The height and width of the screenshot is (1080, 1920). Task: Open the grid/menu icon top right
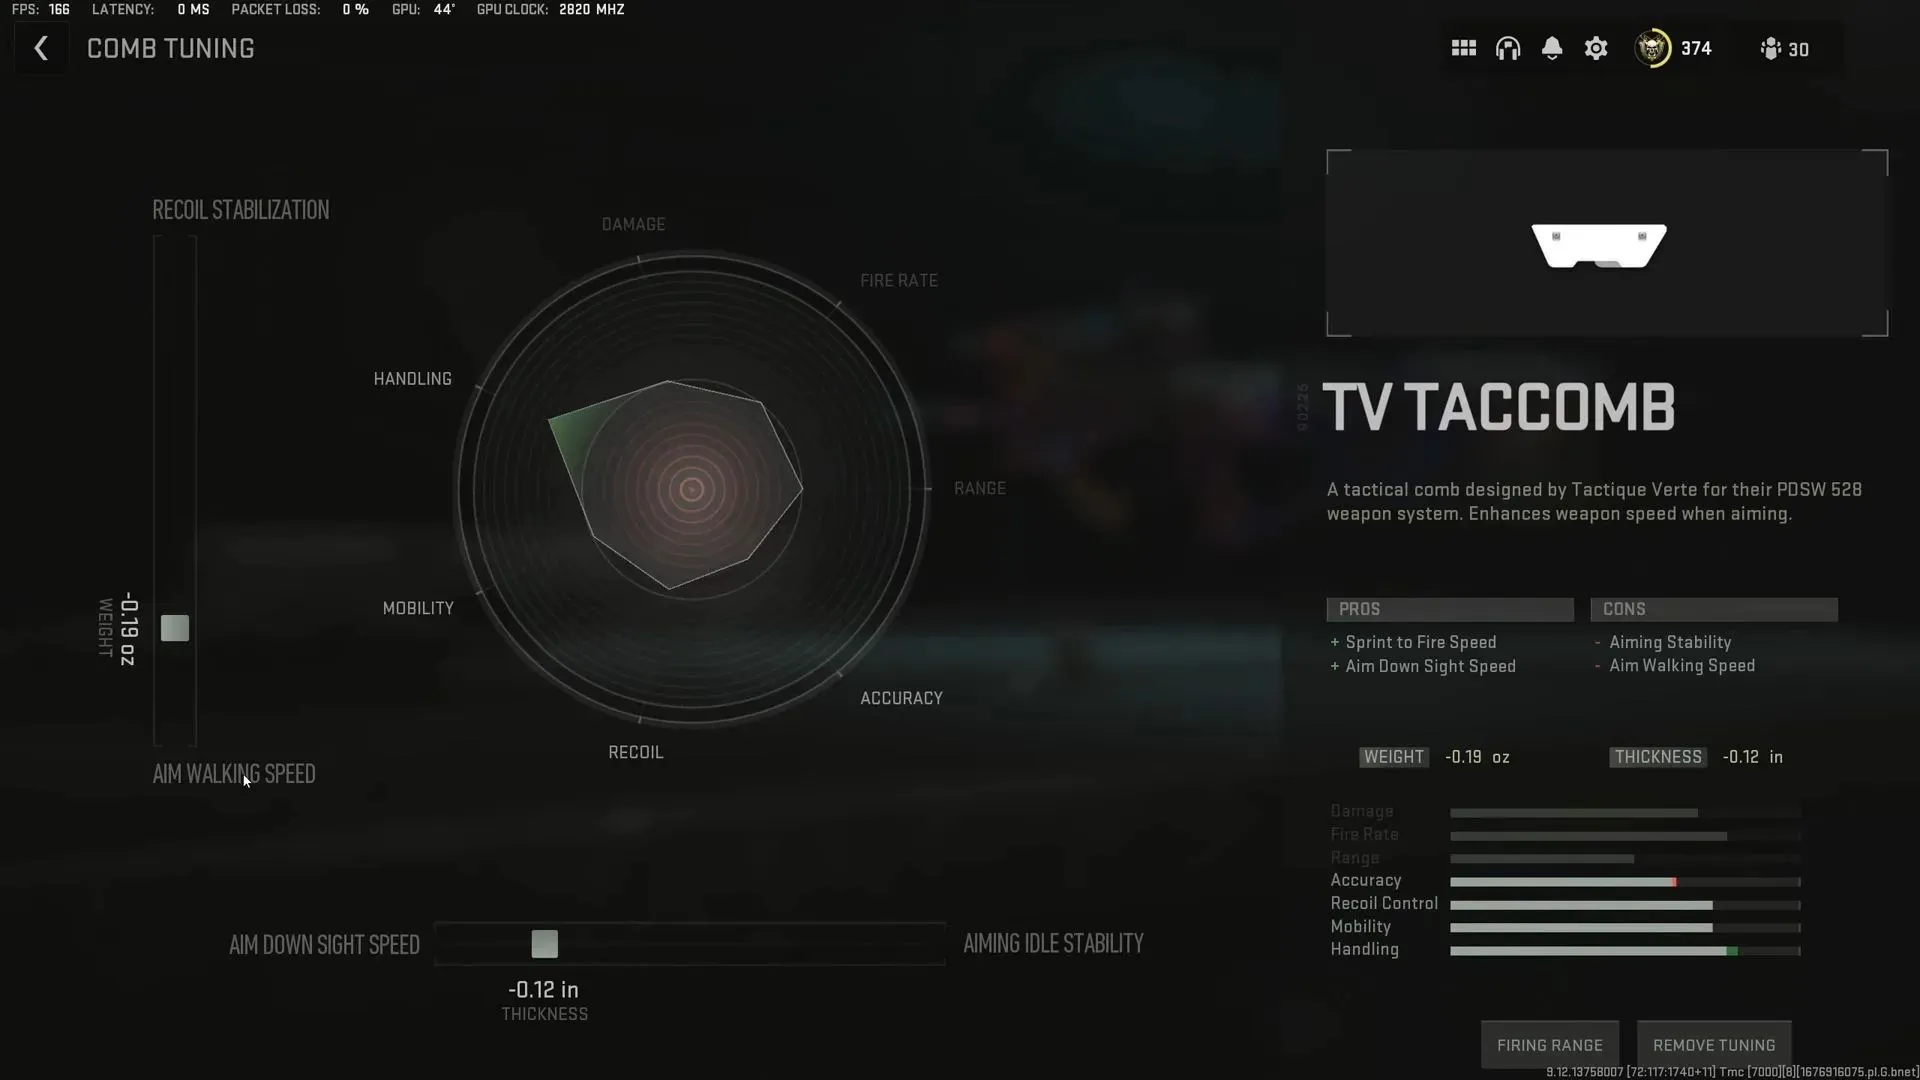[1464, 49]
